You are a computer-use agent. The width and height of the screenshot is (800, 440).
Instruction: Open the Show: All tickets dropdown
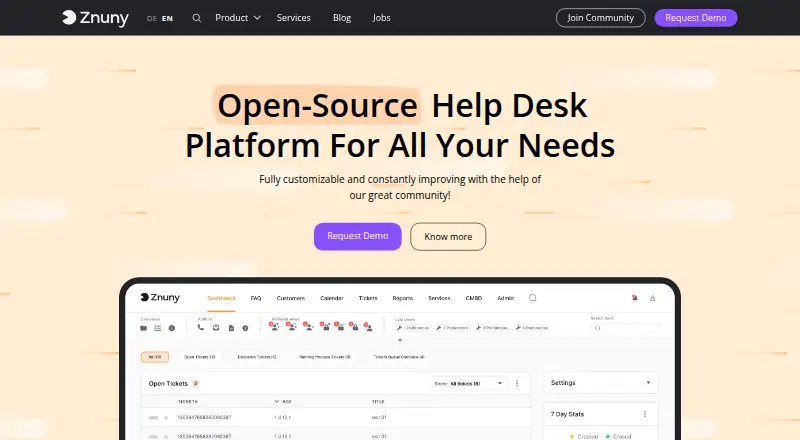point(469,383)
